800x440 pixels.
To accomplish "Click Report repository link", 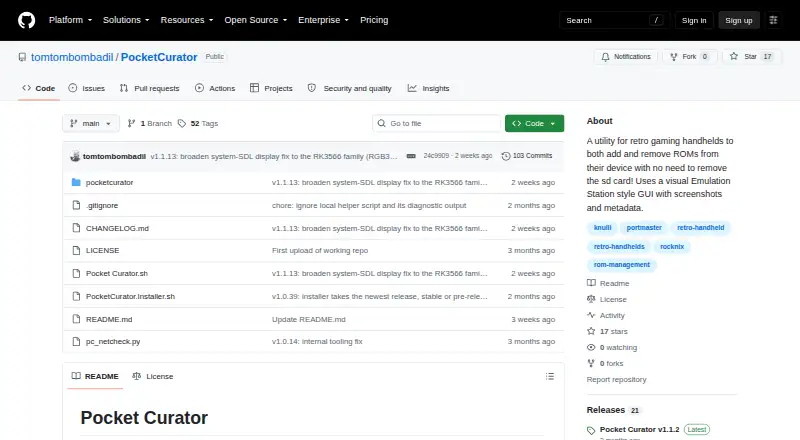I will pyautogui.click(x=616, y=379).
